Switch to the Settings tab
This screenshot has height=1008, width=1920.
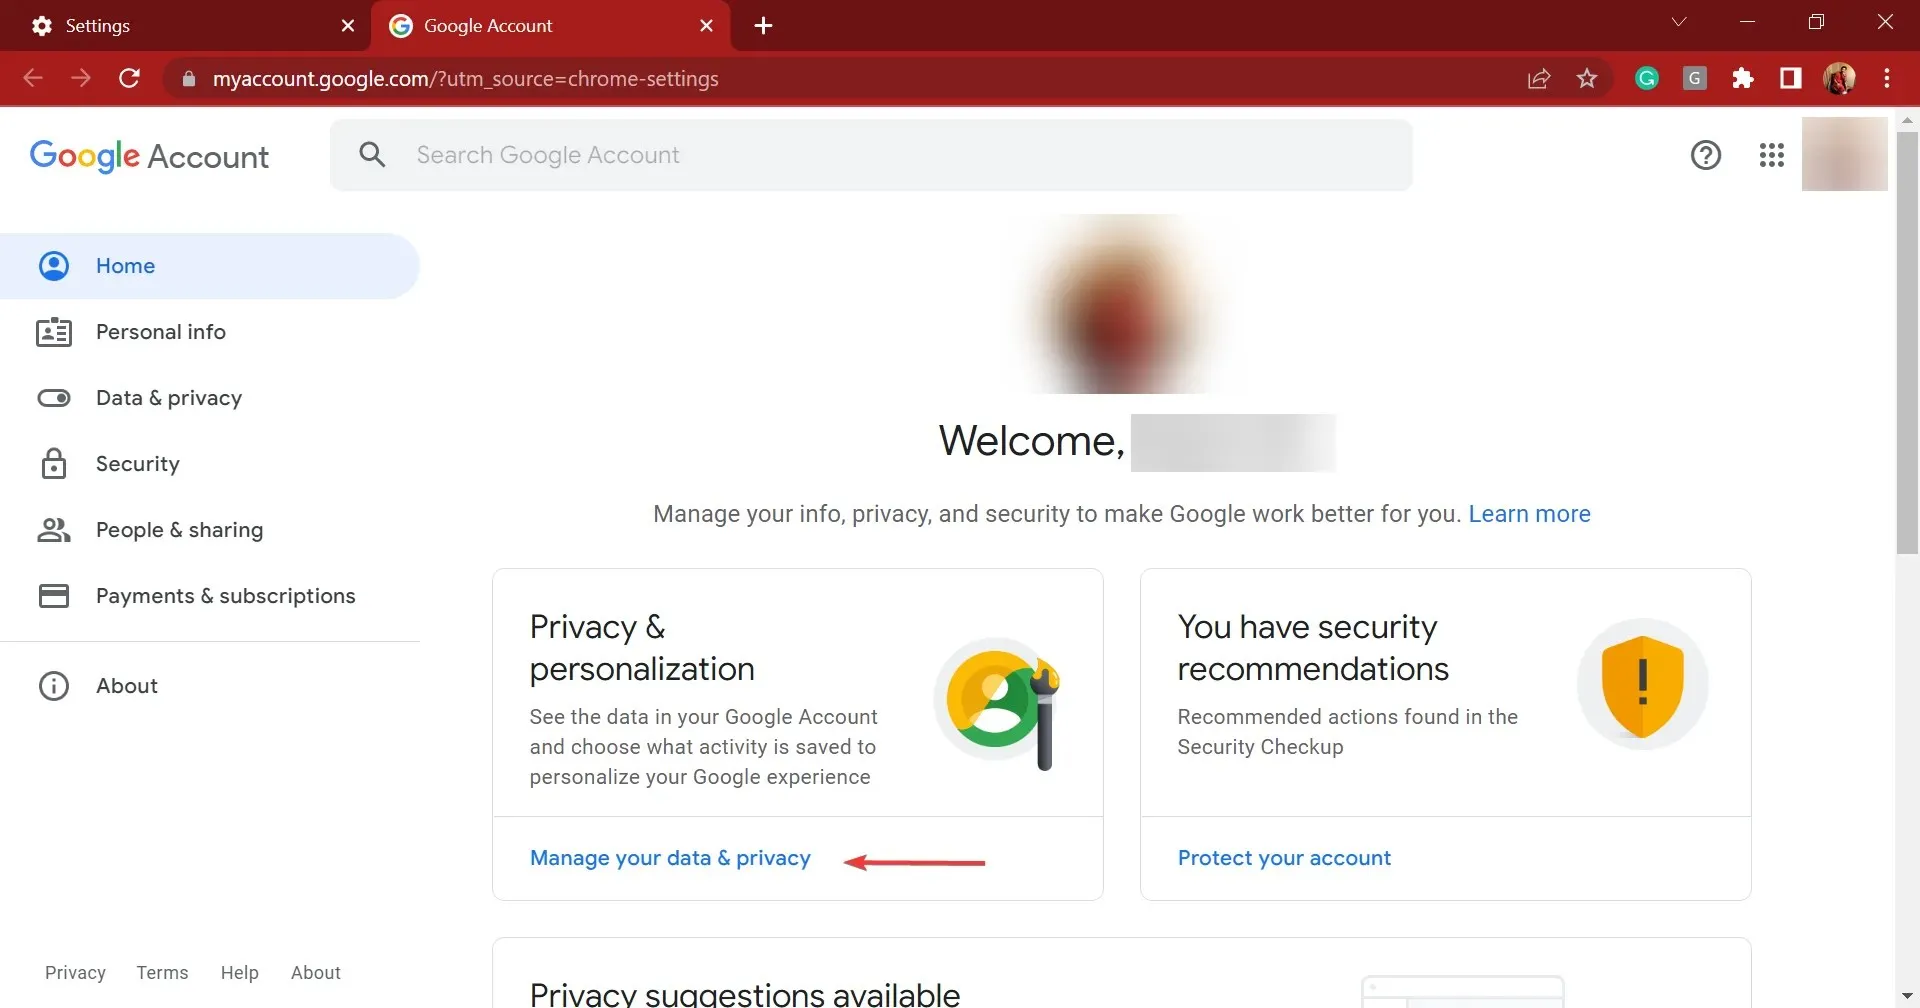click(x=185, y=26)
